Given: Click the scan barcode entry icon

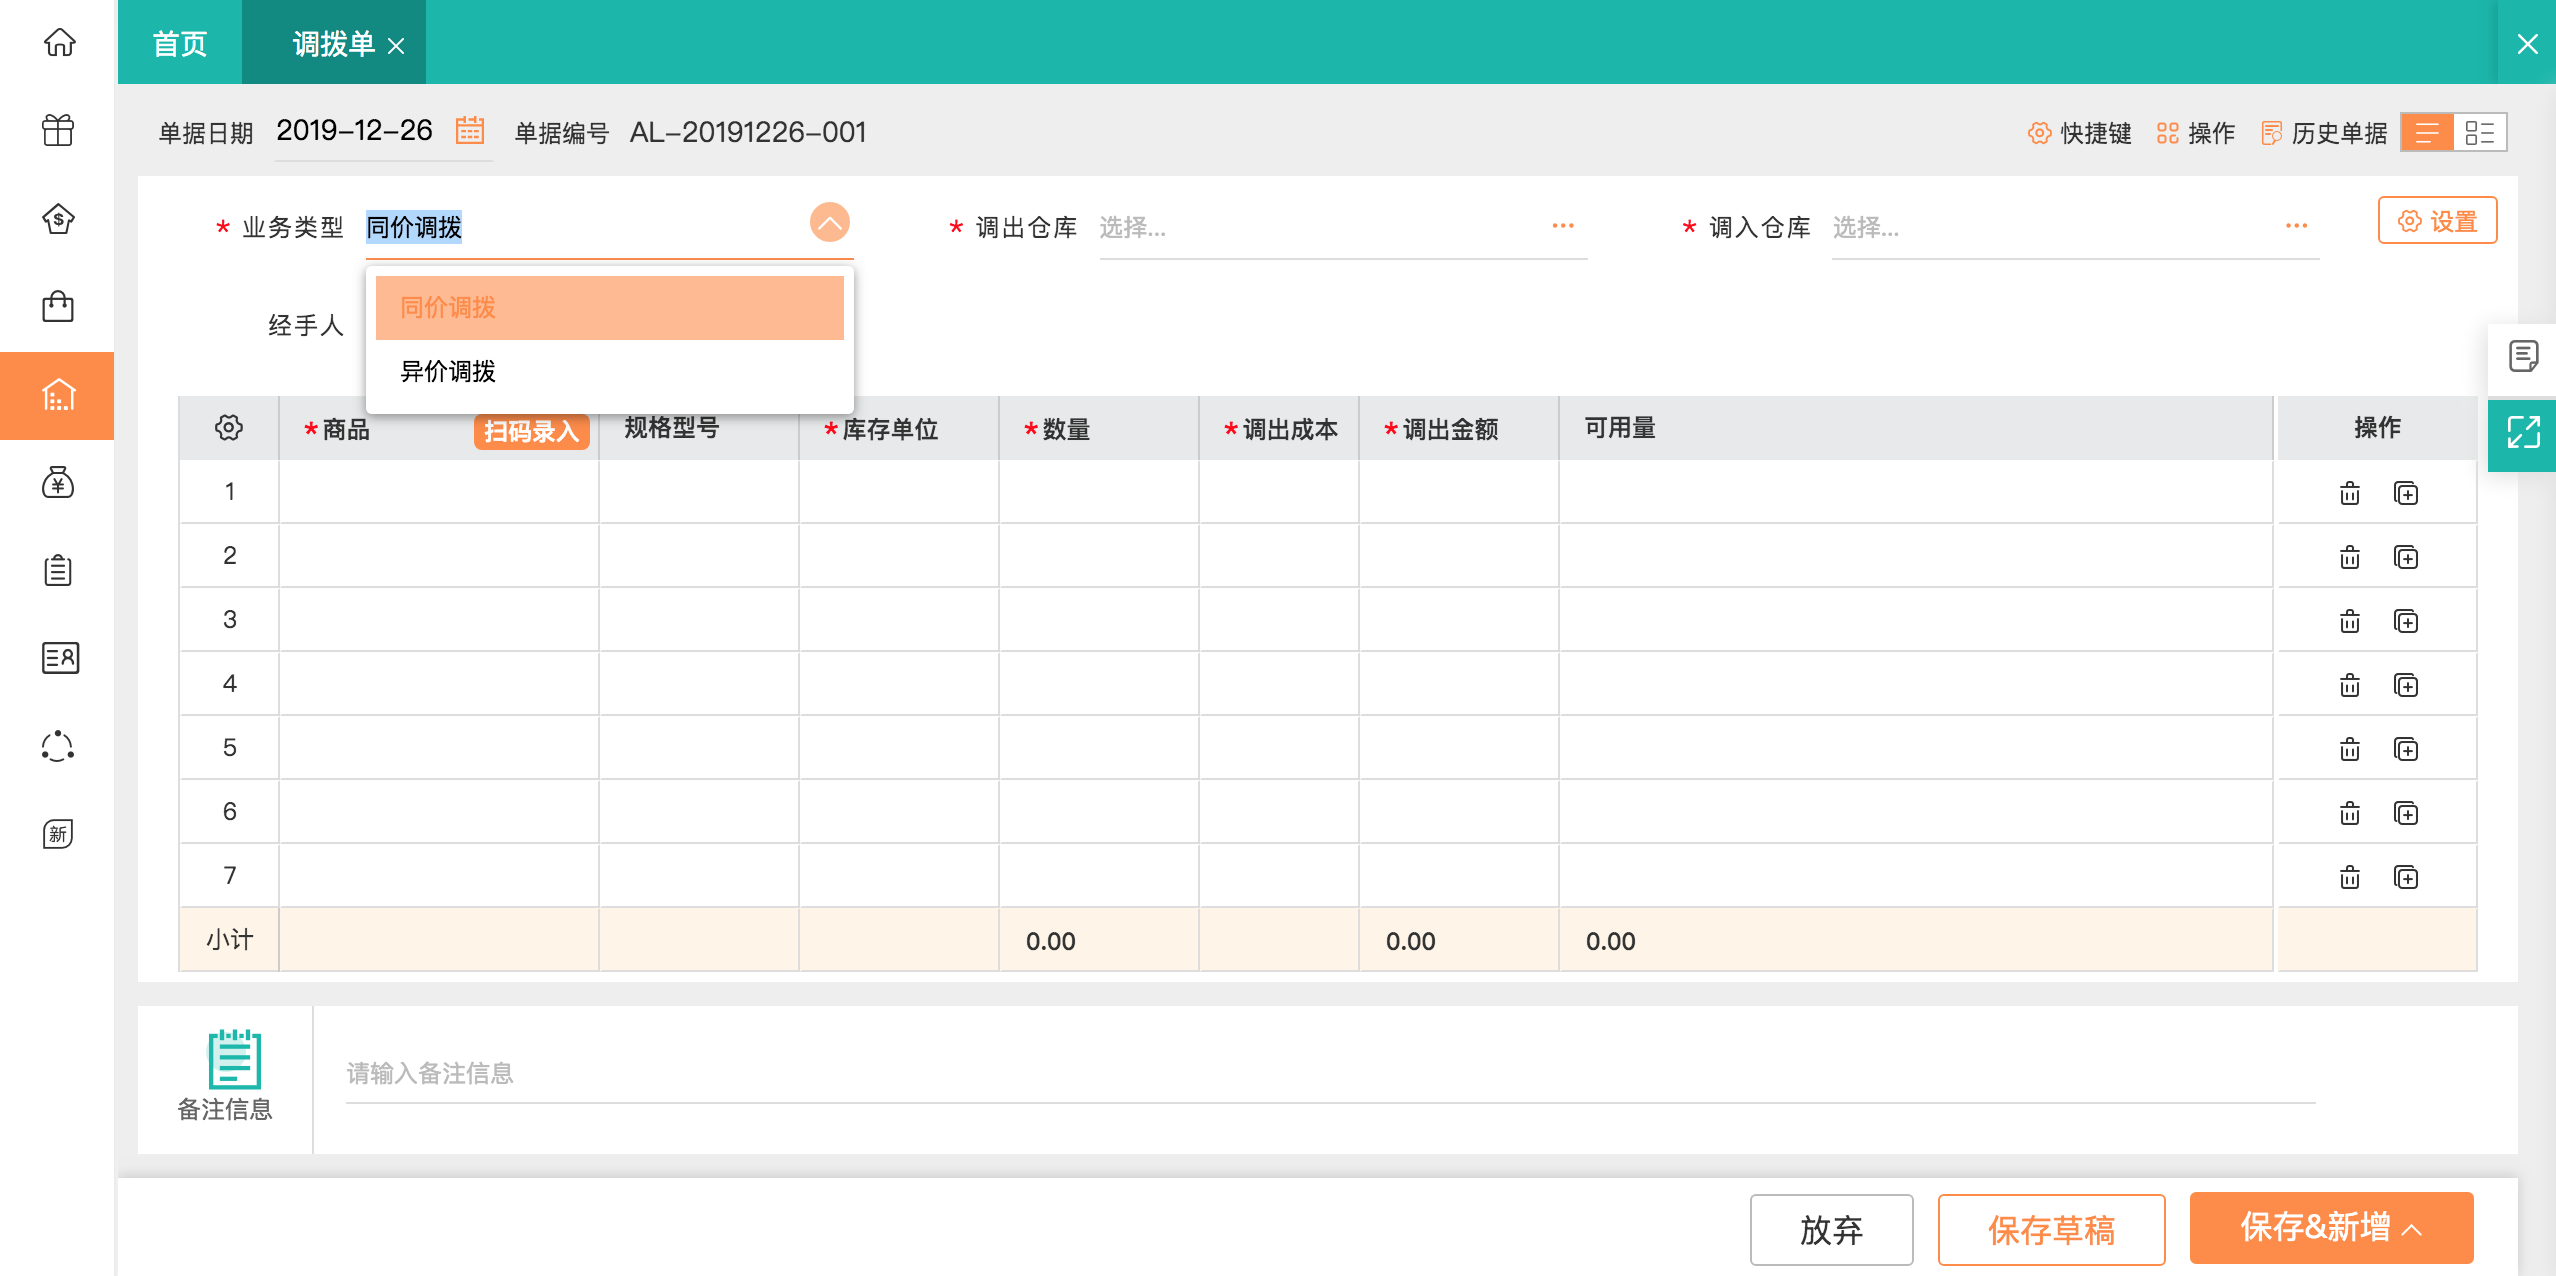Looking at the screenshot, I should pos(530,430).
